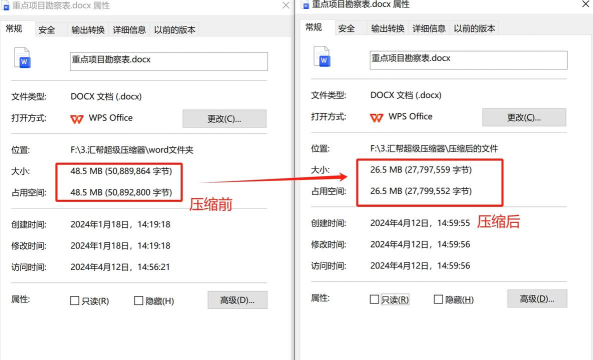Click the left window's 修改时间 value 2024年1月18日, 14:19:18
Image resolution: width=593 pixels, height=360 pixels.
[x=120, y=245]
